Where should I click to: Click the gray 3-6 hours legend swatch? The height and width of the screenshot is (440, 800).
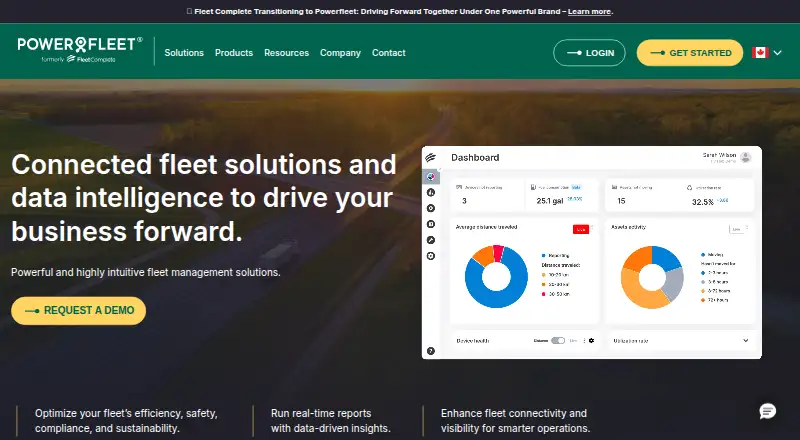coord(703,282)
